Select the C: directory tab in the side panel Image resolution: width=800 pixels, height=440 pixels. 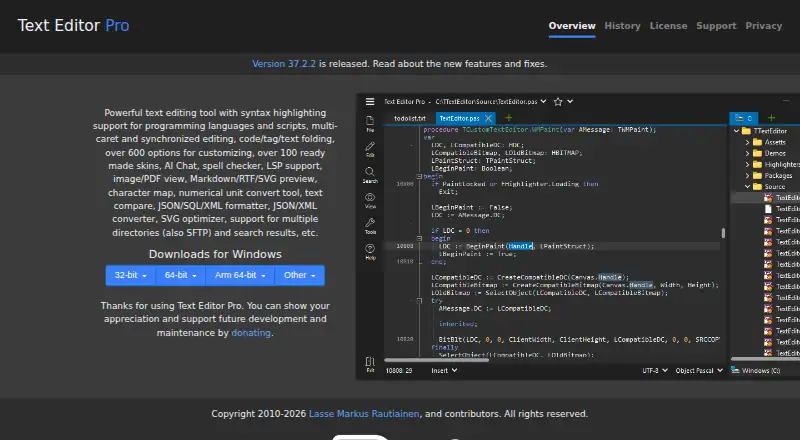click(x=743, y=118)
